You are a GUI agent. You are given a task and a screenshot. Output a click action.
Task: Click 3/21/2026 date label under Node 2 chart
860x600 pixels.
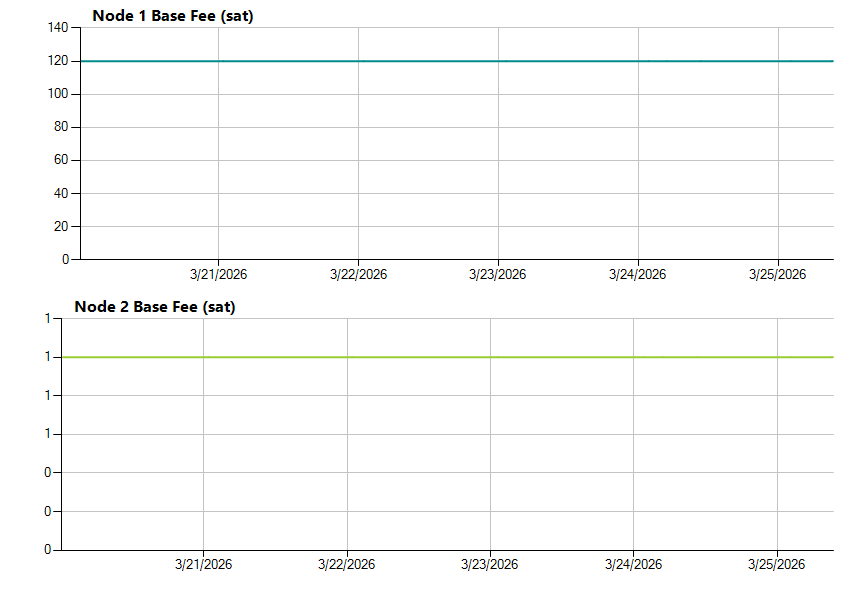[x=203, y=565]
